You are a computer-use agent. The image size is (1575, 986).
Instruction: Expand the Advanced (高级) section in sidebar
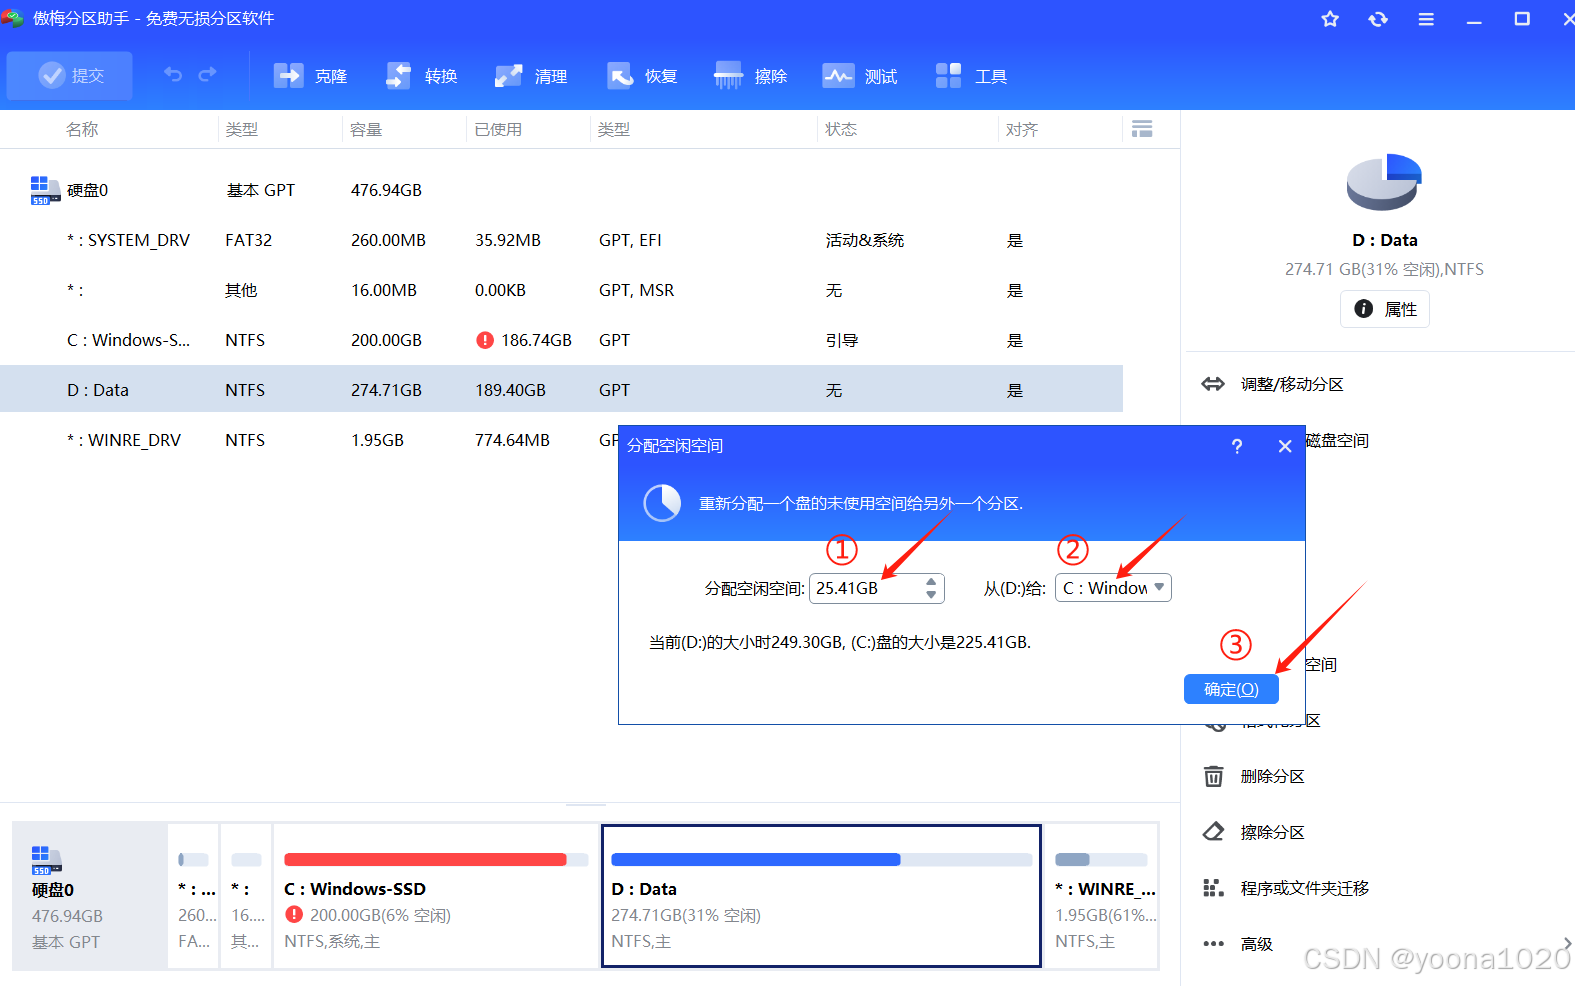(1256, 944)
